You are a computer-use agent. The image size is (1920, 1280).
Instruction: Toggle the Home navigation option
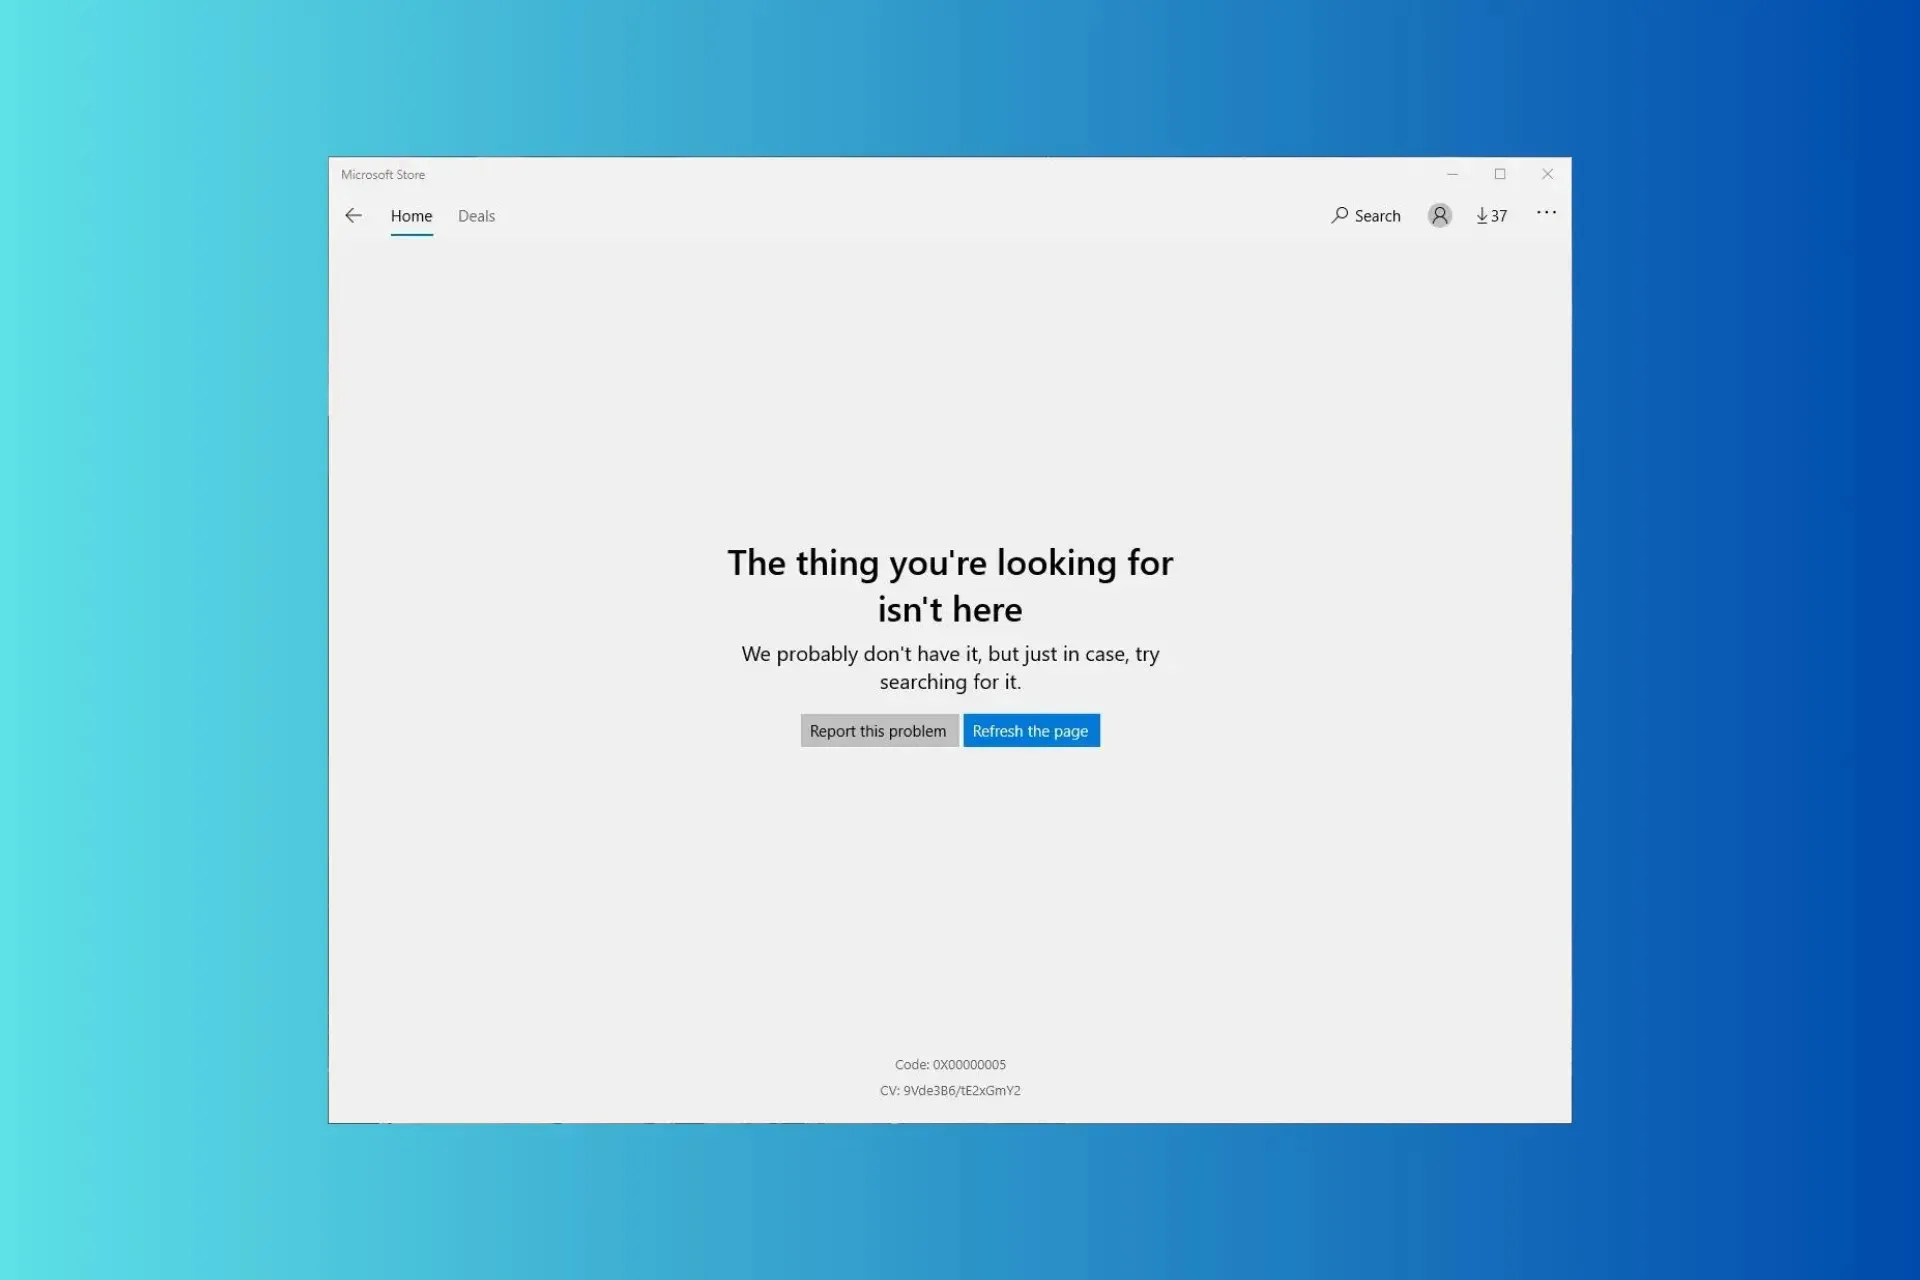point(410,216)
